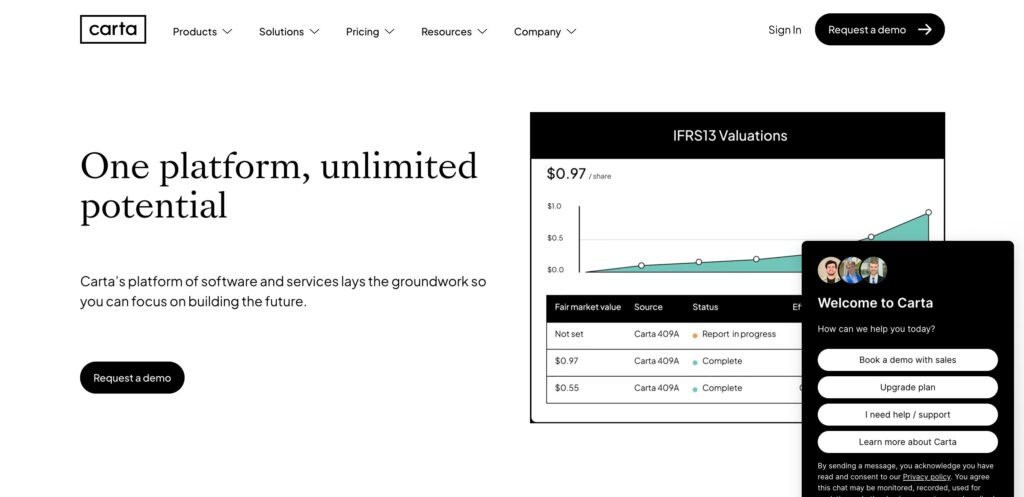Expand the Company chevron
Image resolution: width=1024 pixels, height=497 pixels.
(571, 31)
